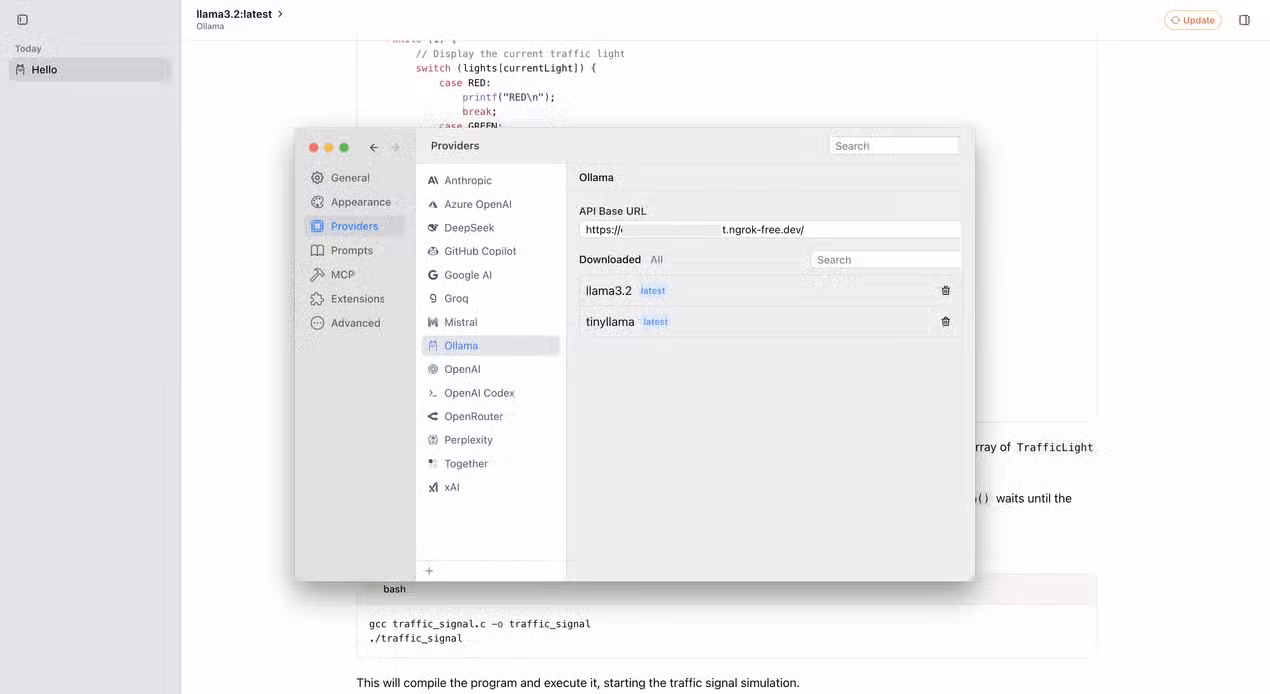Image resolution: width=1270 pixels, height=694 pixels.
Task: Select the DeepSeek provider
Action: [490, 228]
